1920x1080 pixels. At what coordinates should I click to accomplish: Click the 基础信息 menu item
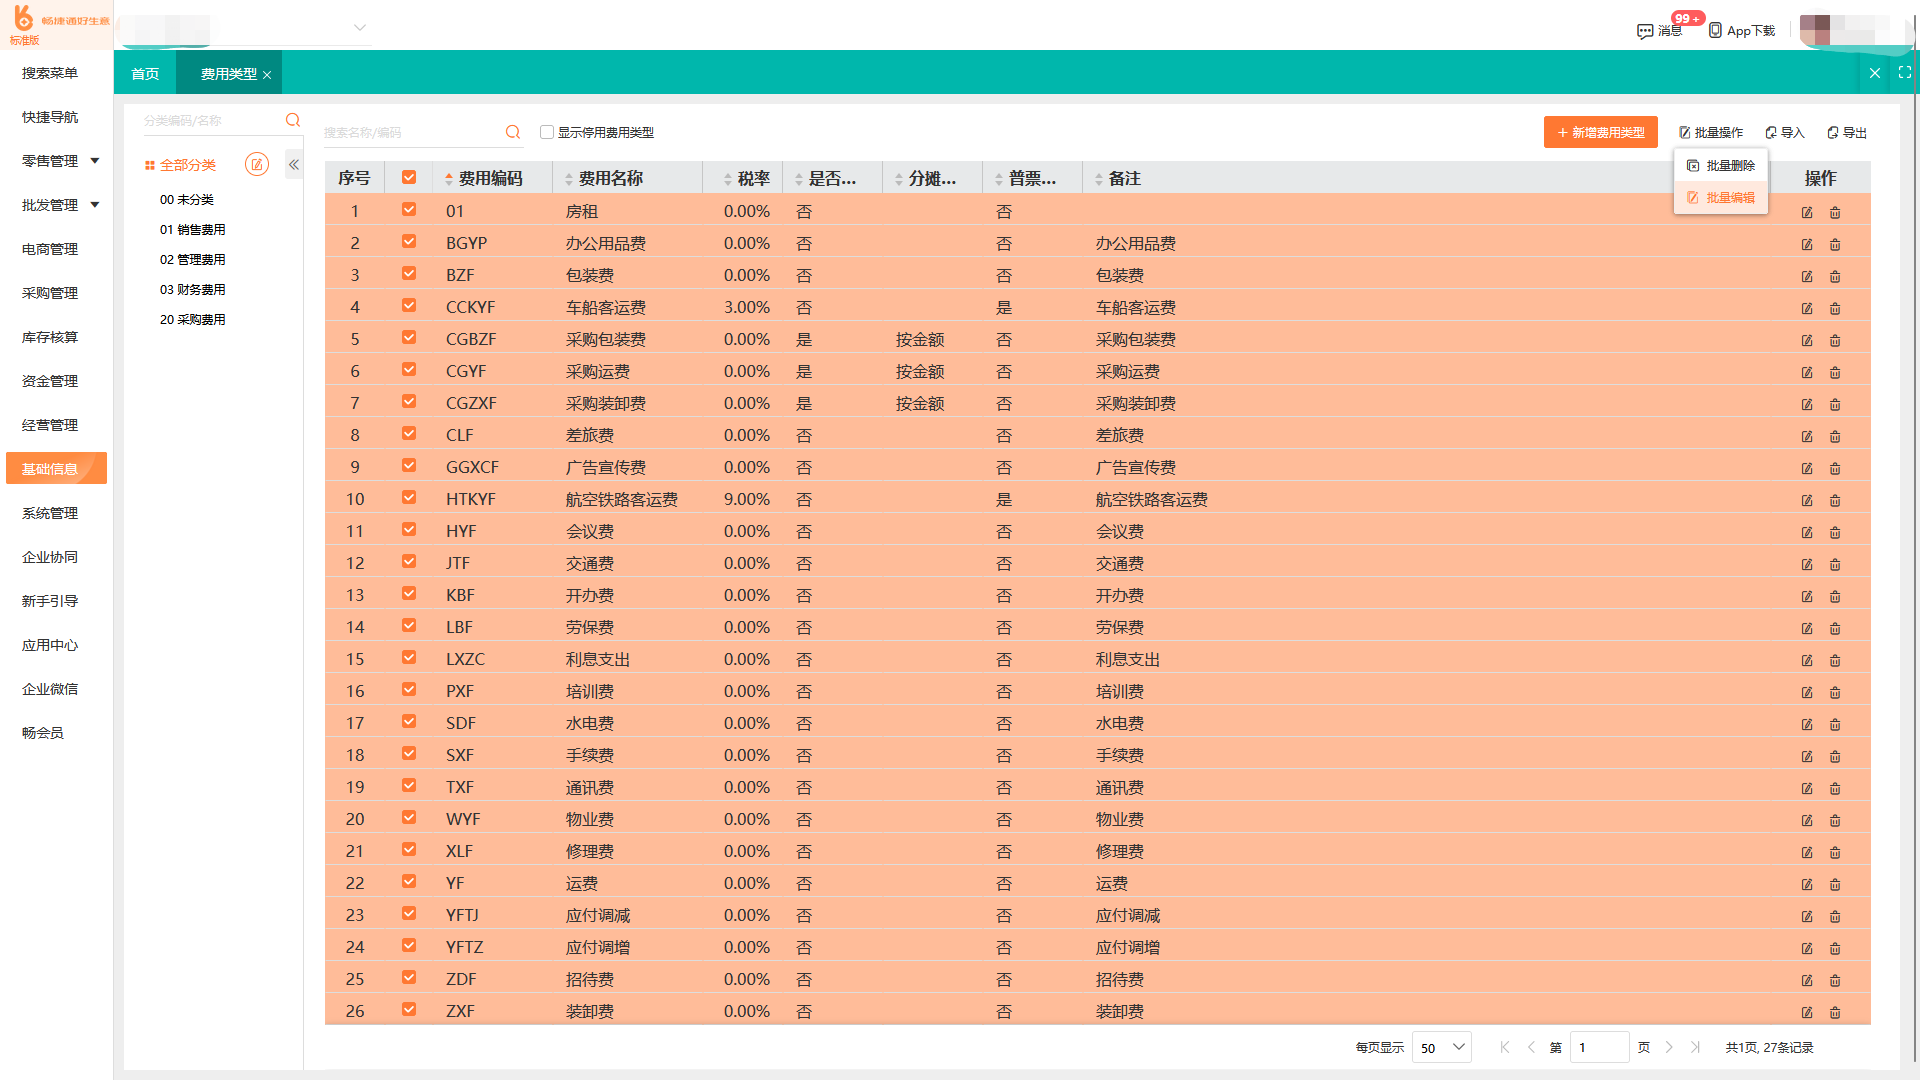click(x=54, y=468)
